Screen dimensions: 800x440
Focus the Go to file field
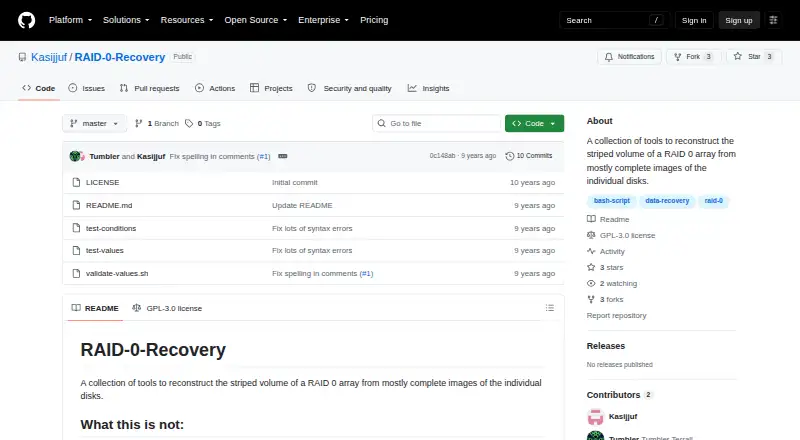(437, 124)
